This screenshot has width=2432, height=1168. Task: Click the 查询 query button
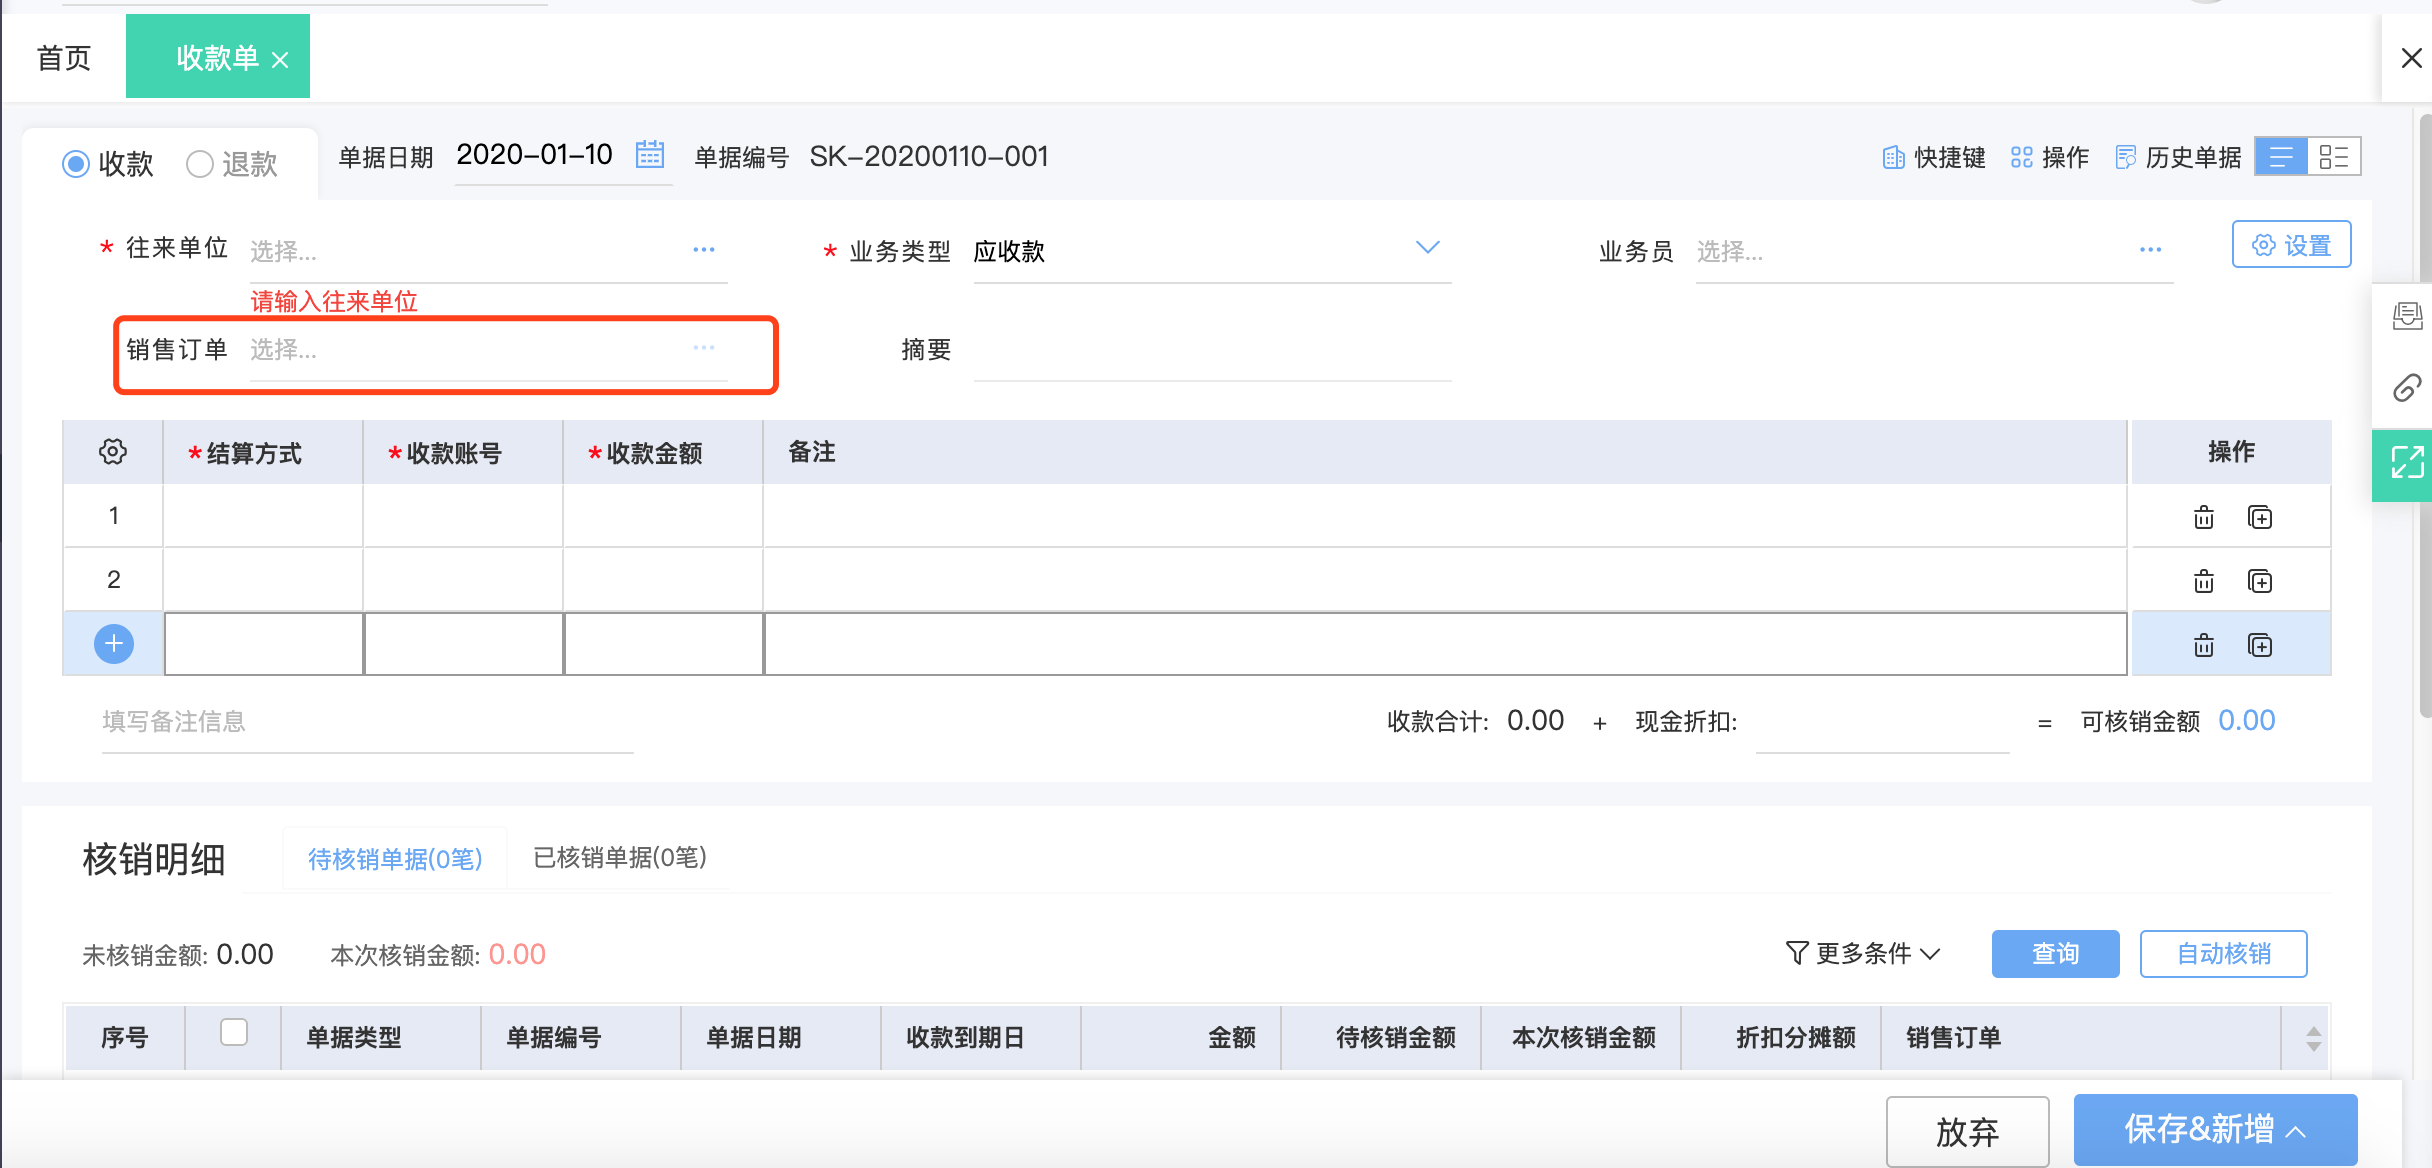2049,952
